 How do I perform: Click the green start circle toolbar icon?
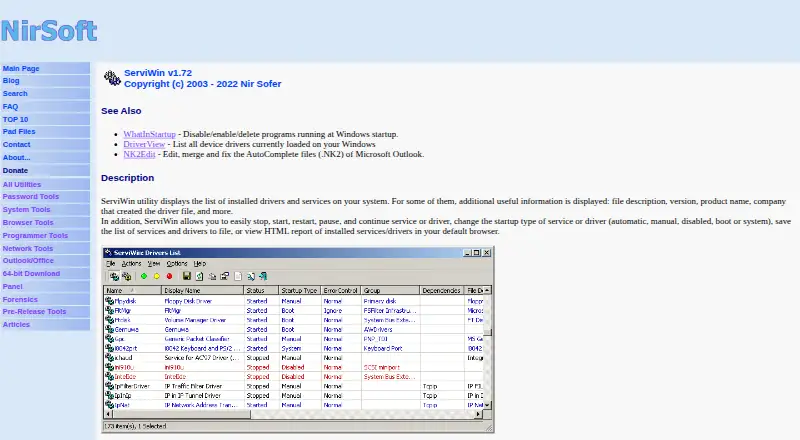coord(144,276)
